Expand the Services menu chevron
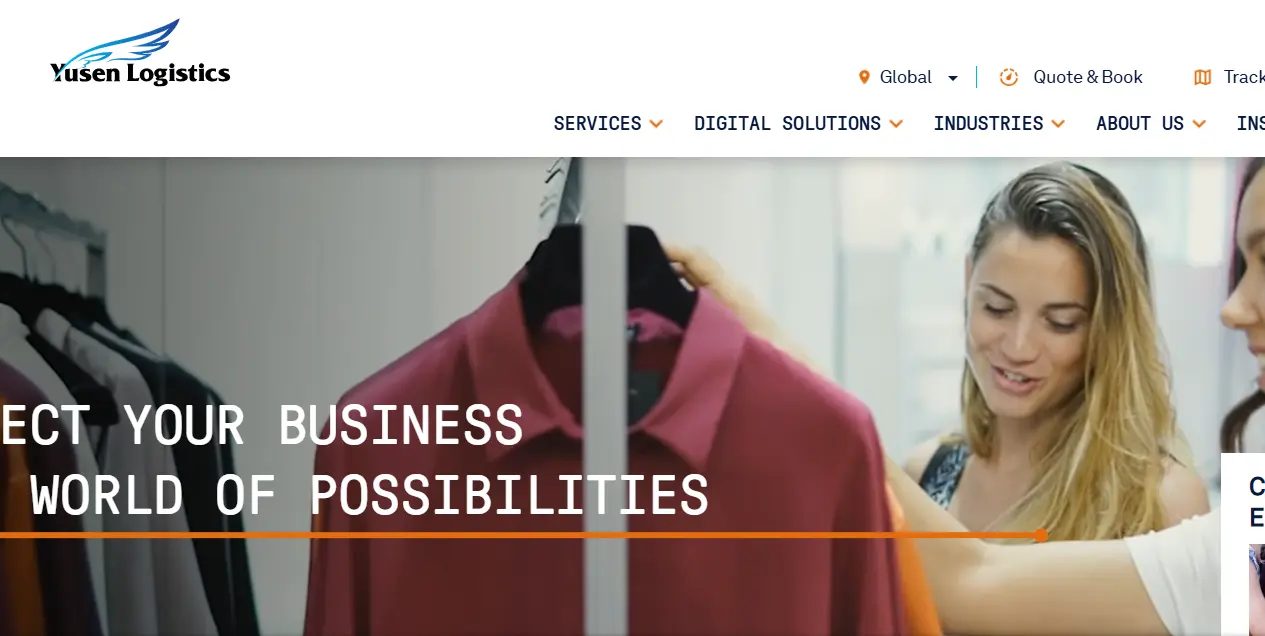Viewport: 1265px width, 636px height. (656, 124)
